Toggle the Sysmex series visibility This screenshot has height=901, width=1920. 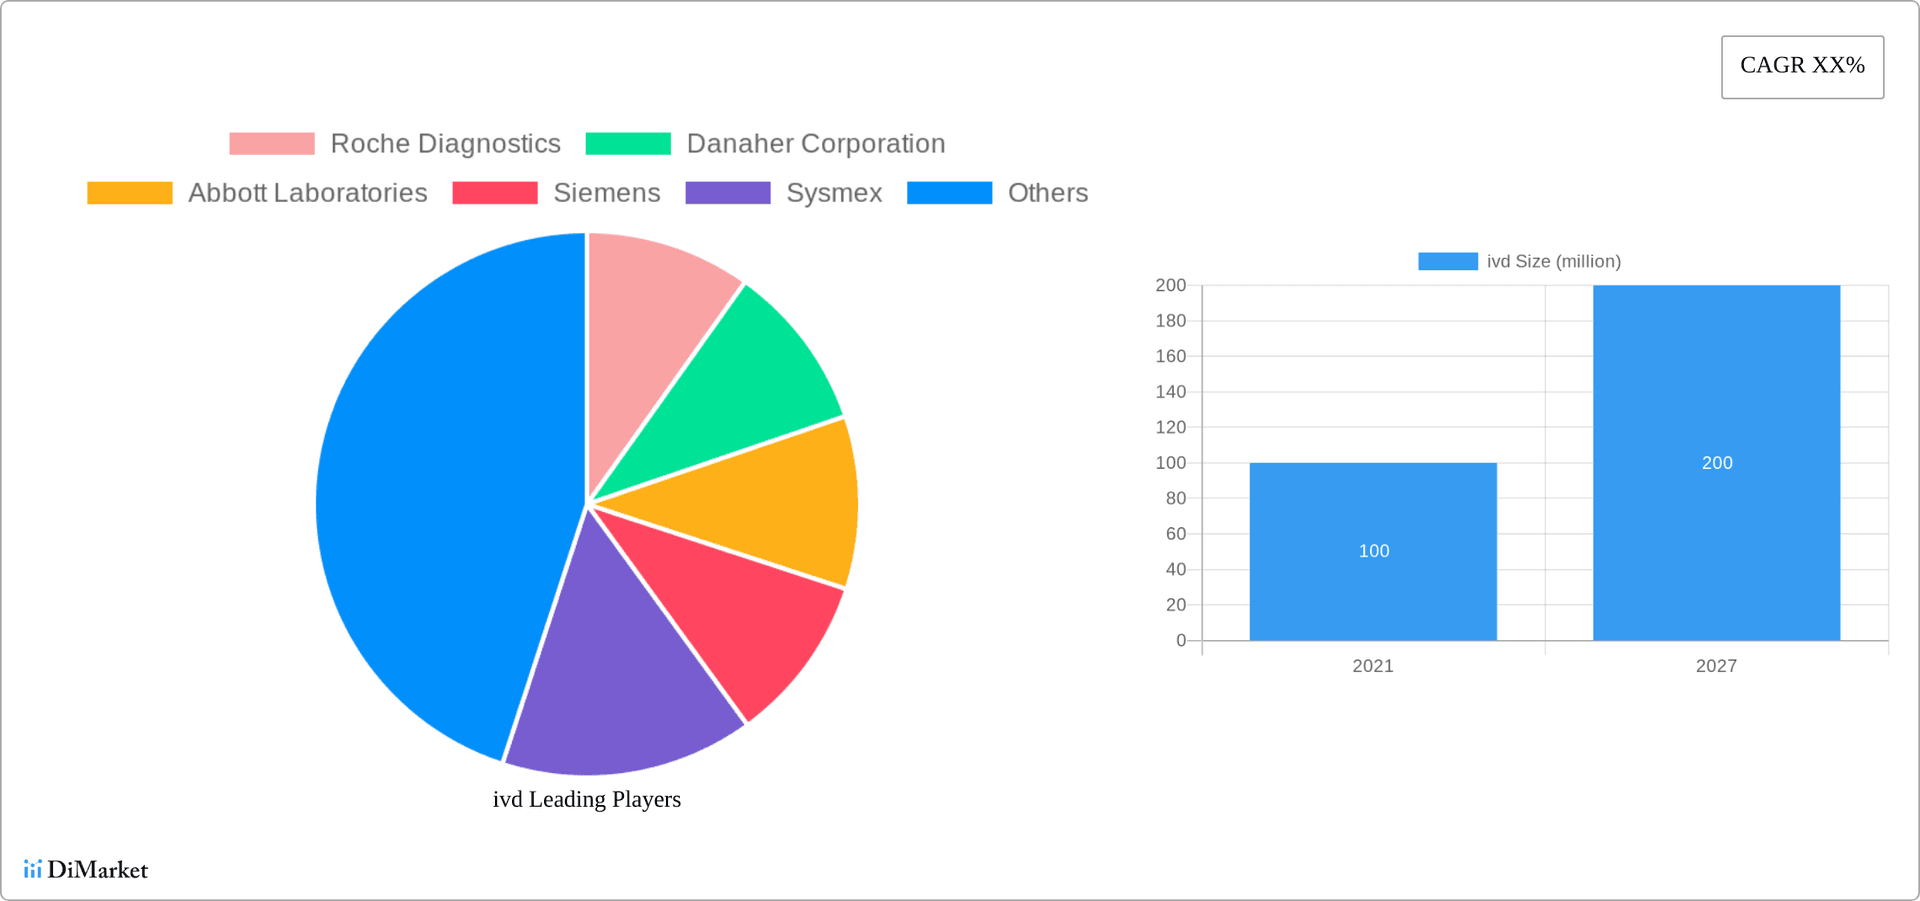click(x=727, y=192)
